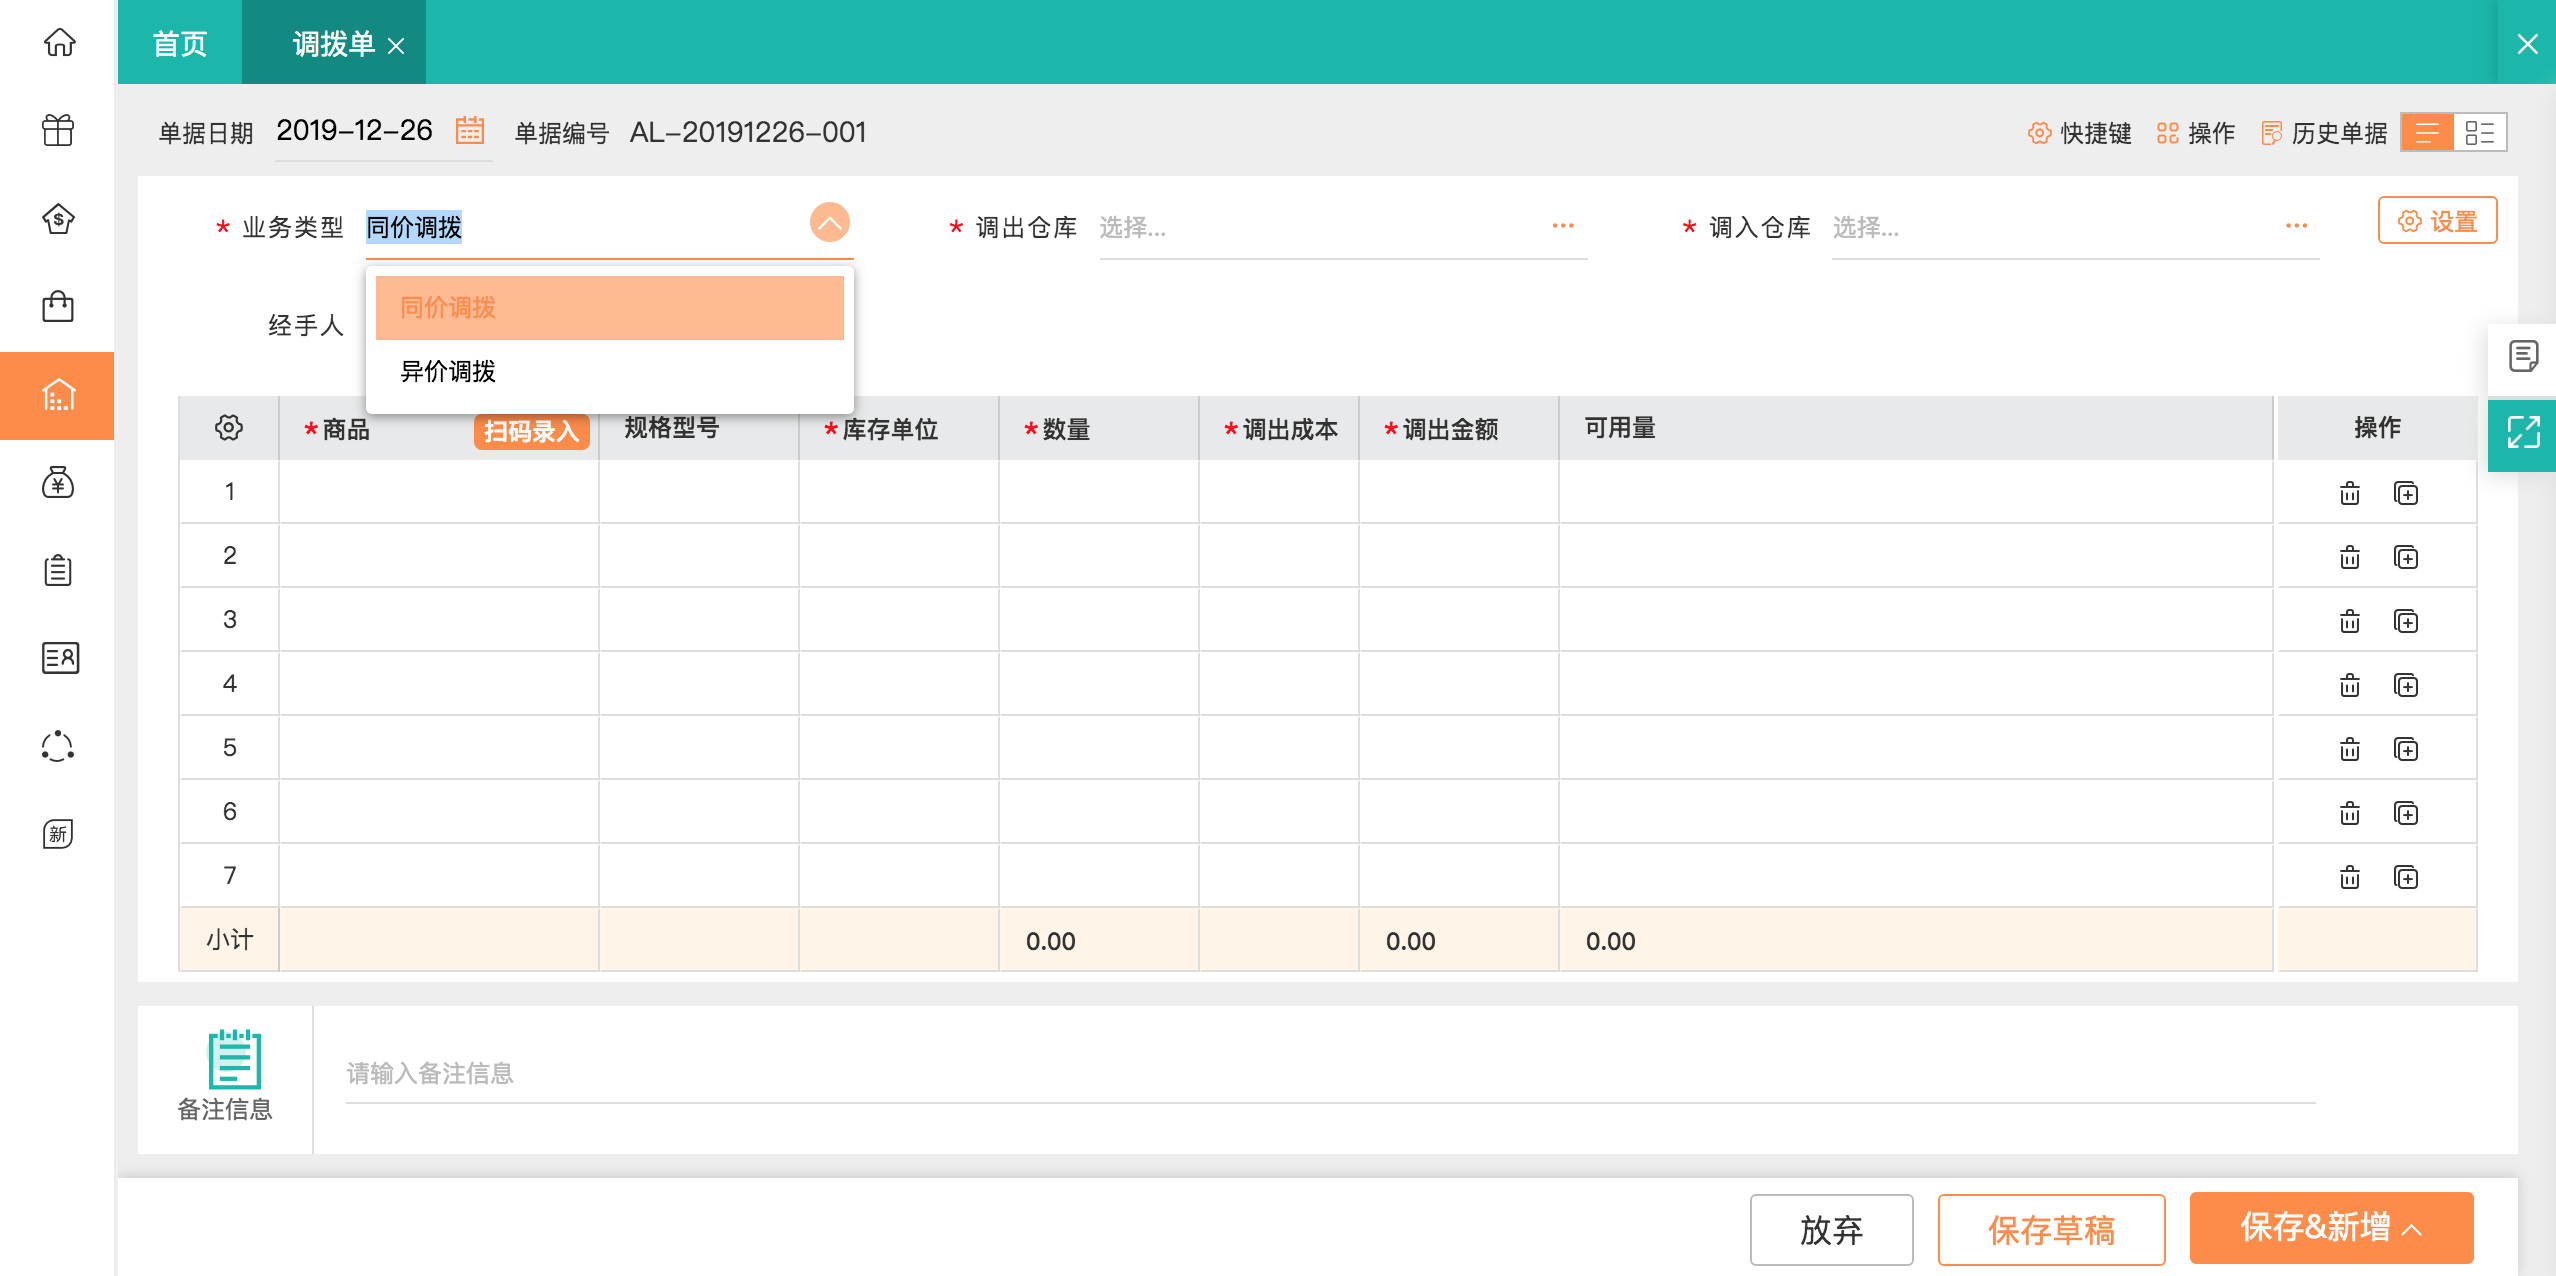Viewport: 2556px width, 1276px height.
Task: Expand the business type selector
Action: coord(831,223)
